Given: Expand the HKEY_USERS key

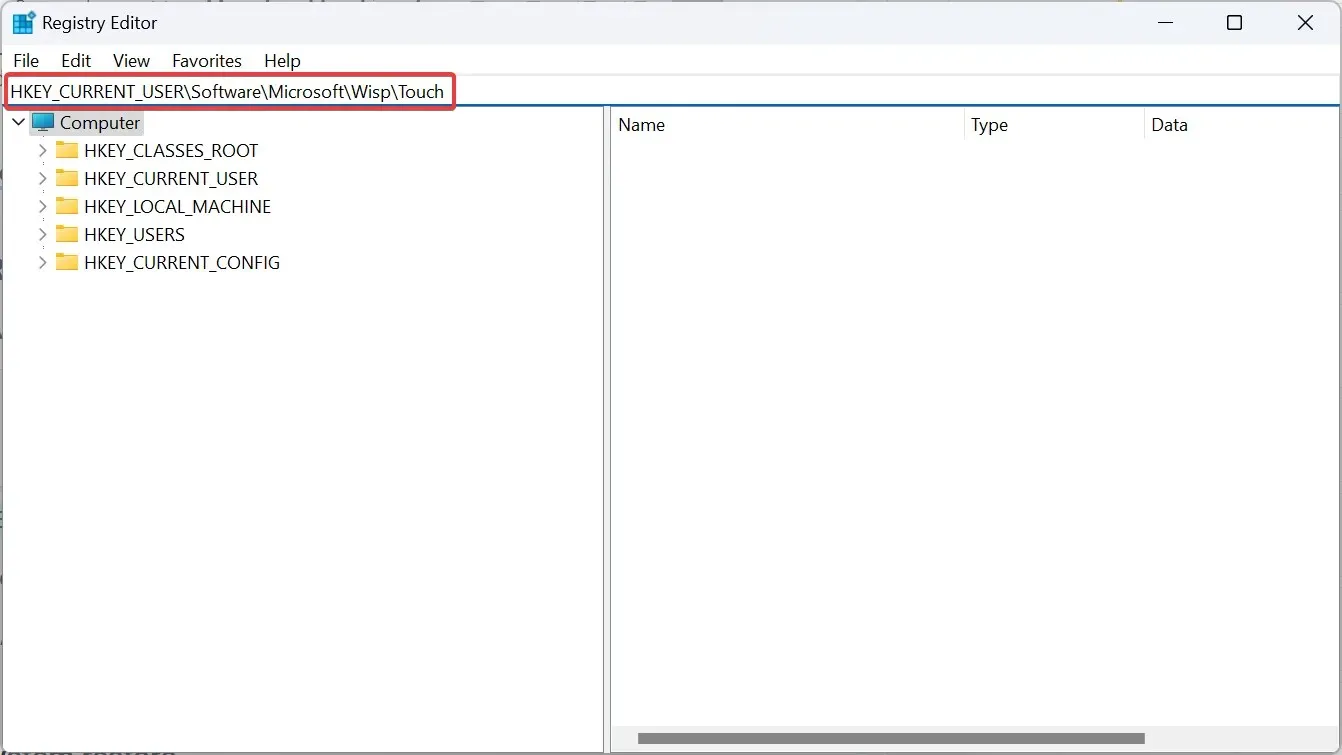Looking at the screenshot, I should click(42, 235).
